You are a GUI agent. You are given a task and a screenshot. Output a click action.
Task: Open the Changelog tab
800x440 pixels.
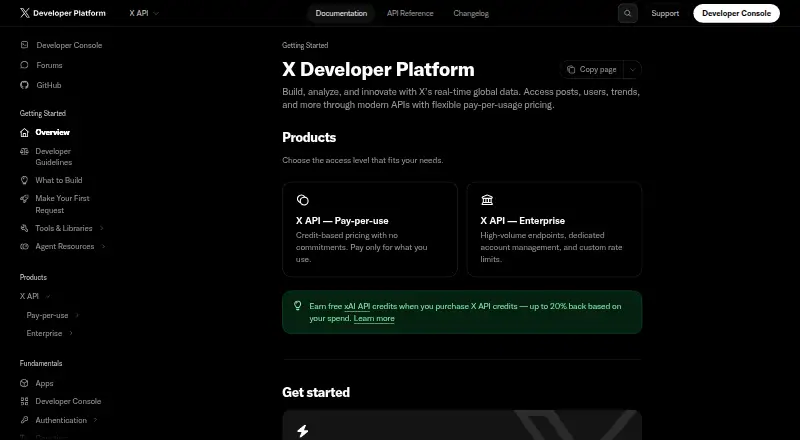471,13
